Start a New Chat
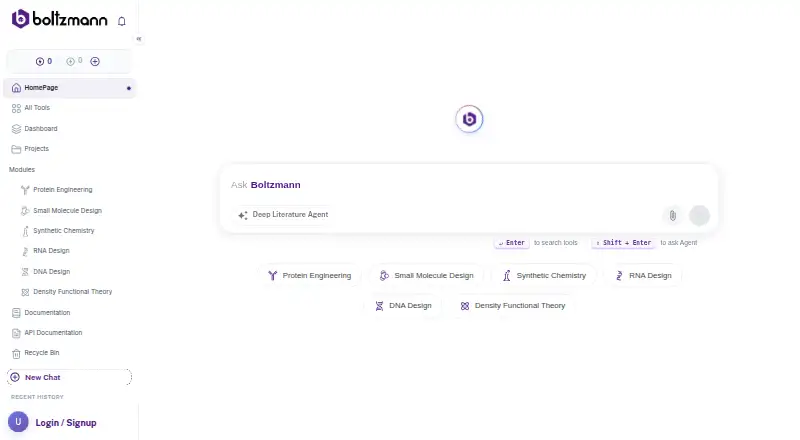Viewport: 800px width, 440px height. tap(69, 377)
